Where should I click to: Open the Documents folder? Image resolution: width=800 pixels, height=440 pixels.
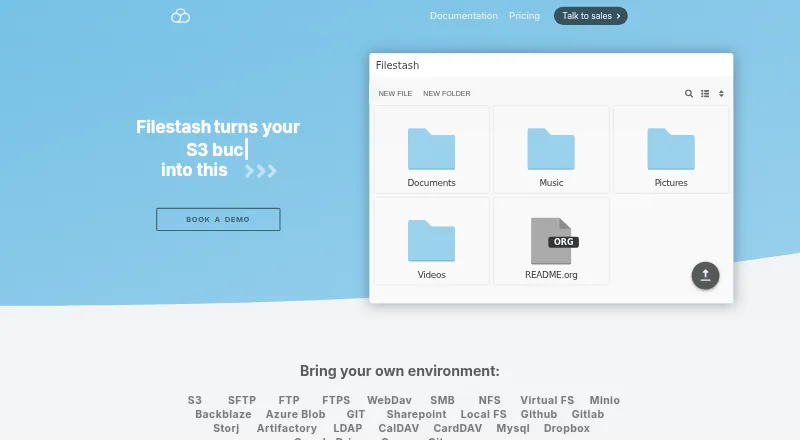tap(432, 150)
